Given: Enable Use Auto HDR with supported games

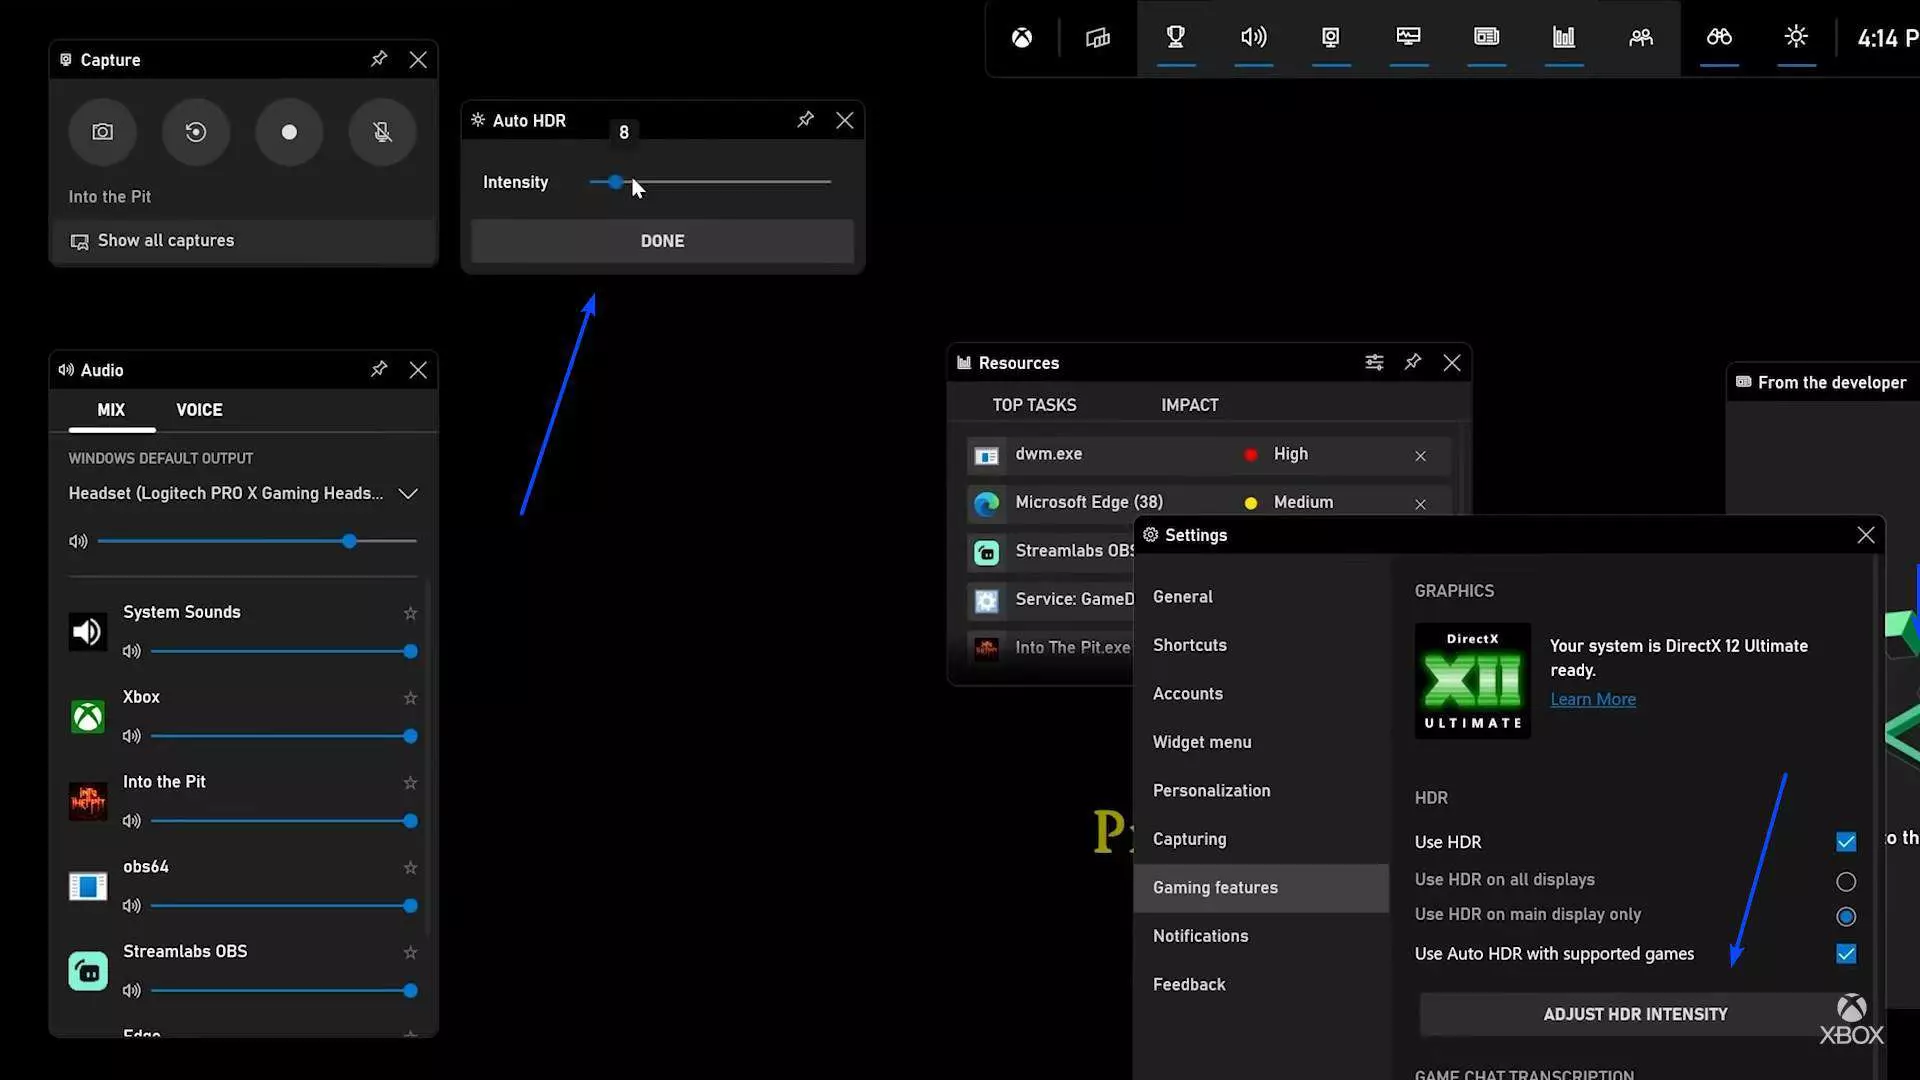Looking at the screenshot, I should tap(1846, 953).
